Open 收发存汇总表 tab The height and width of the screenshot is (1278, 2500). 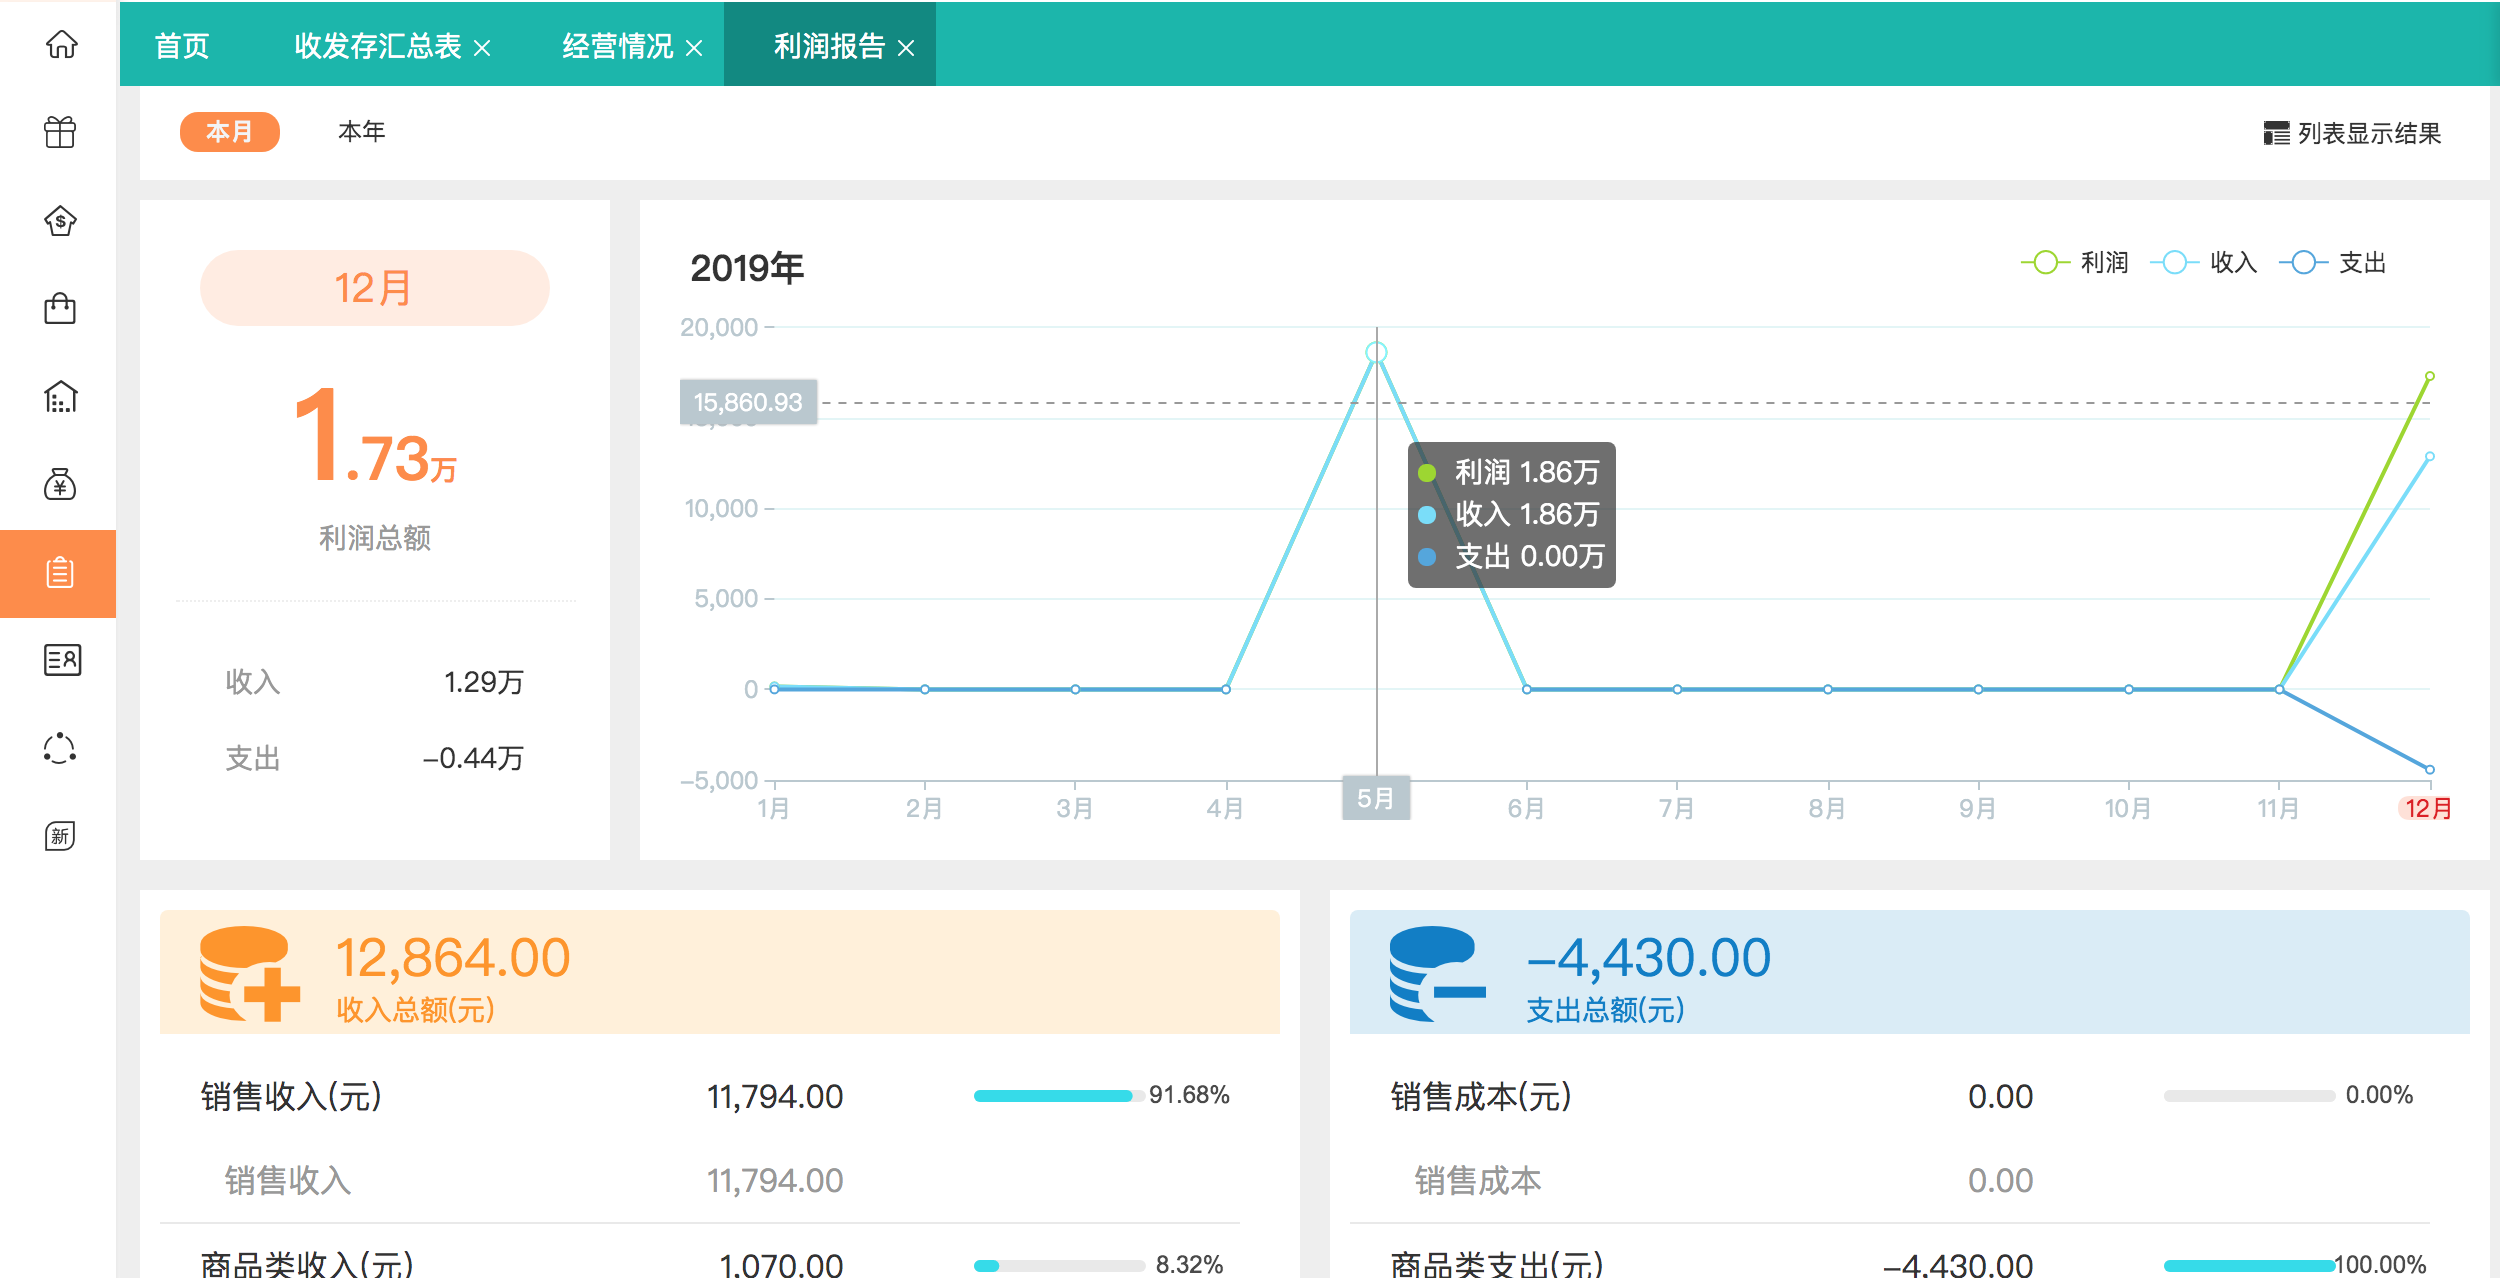(x=378, y=44)
